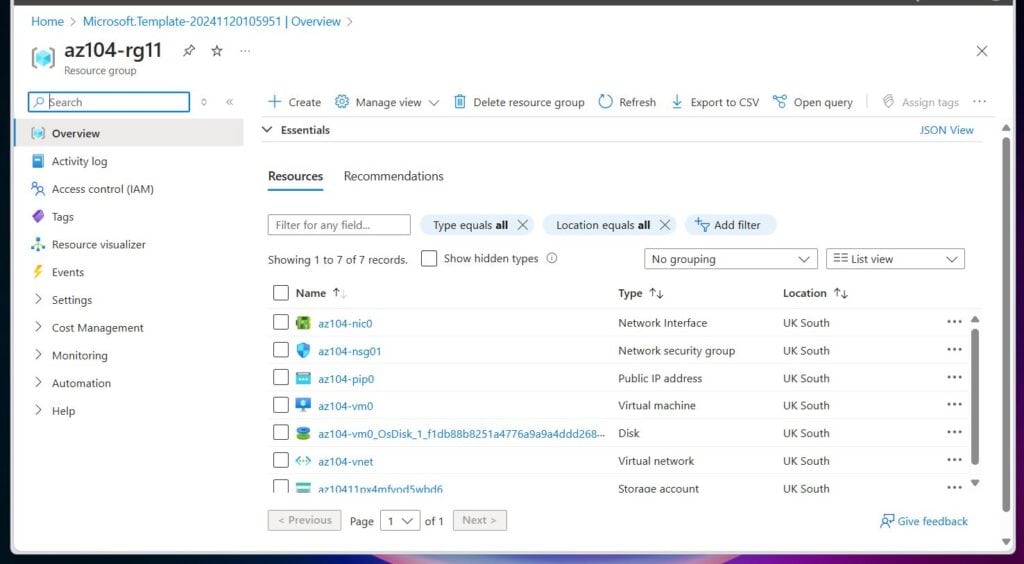Click Export to CSV download icon

677,102
